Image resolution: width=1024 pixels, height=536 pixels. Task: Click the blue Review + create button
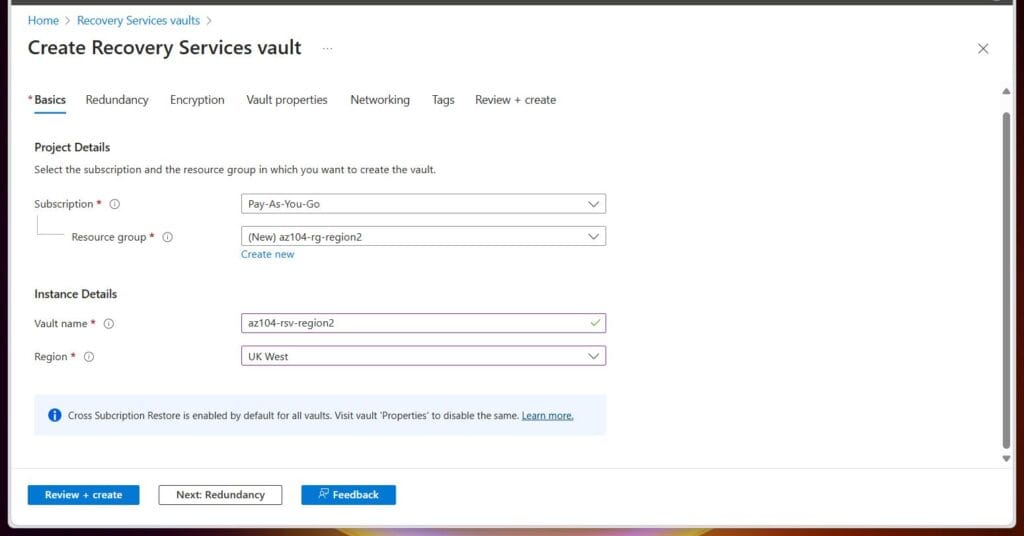84,495
